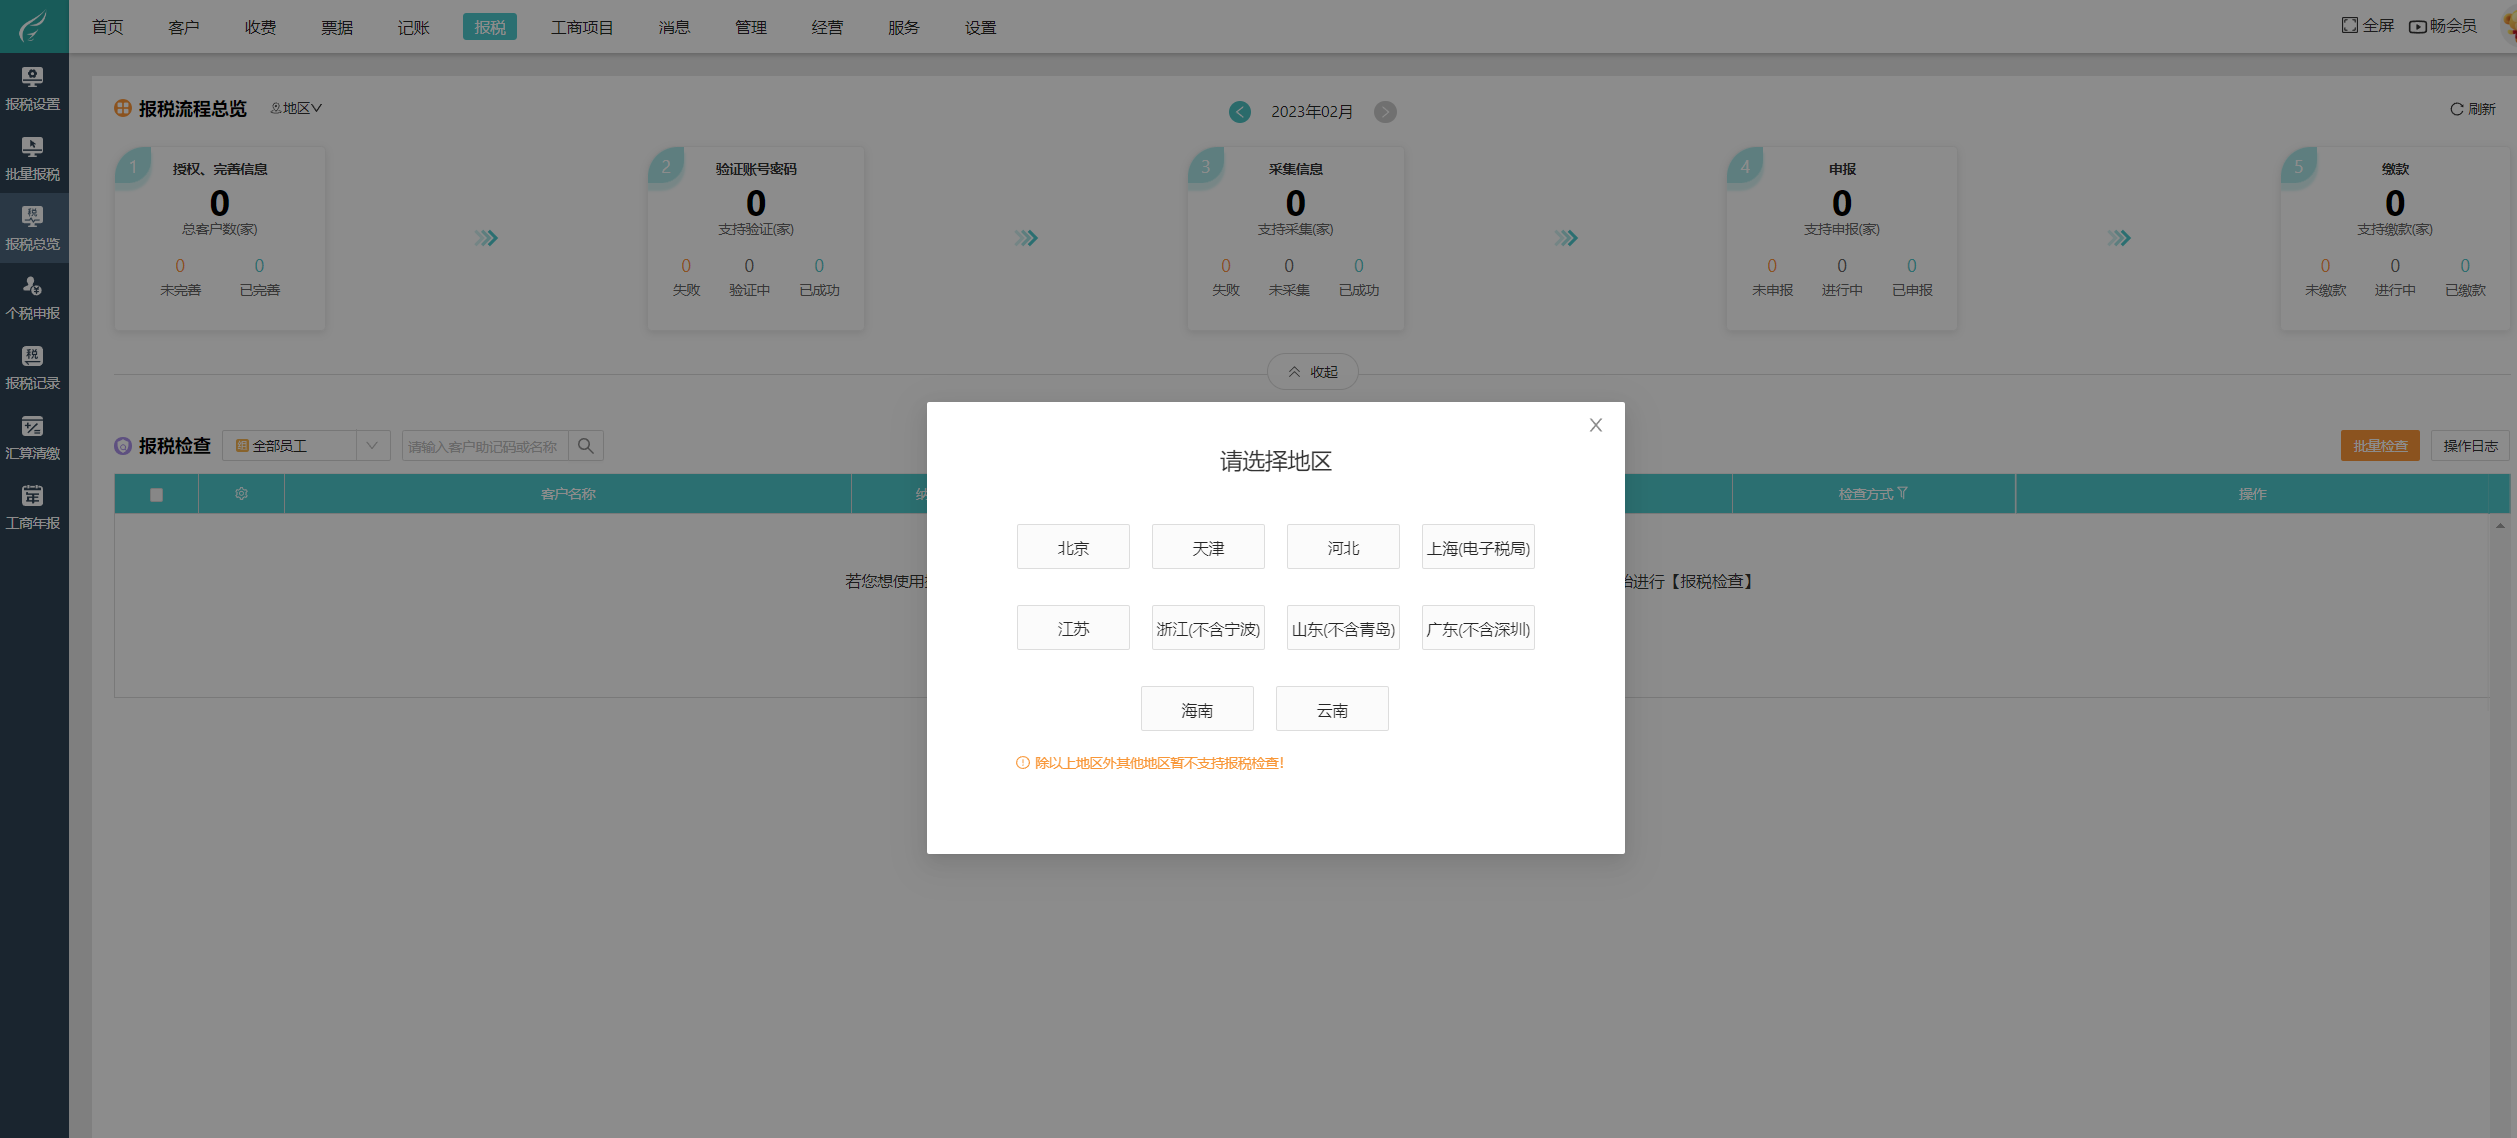Expand the 全部地区 dropdown
This screenshot has width=2517, height=1138.
tap(295, 108)
